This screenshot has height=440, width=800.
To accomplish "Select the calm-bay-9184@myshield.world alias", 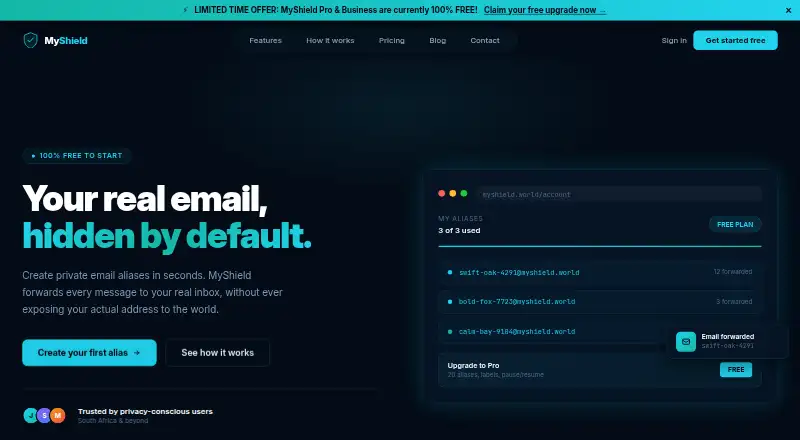I will point(517,332).
